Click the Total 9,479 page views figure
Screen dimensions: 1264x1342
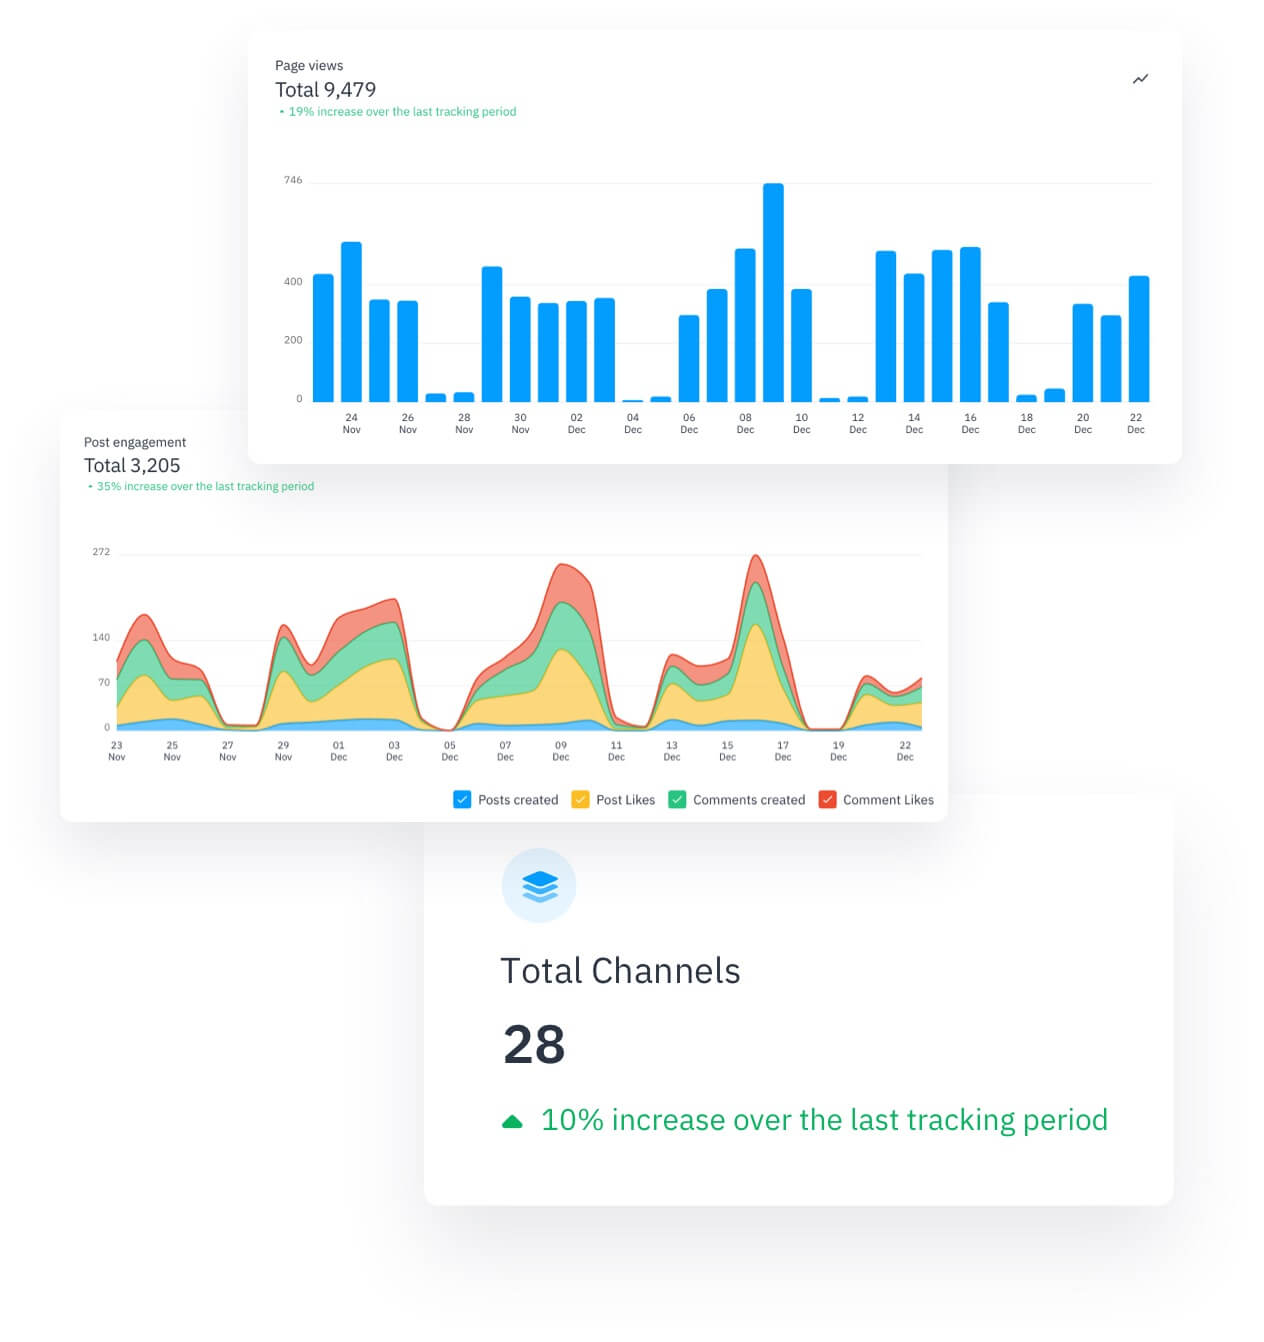click(x=326, y=90)
